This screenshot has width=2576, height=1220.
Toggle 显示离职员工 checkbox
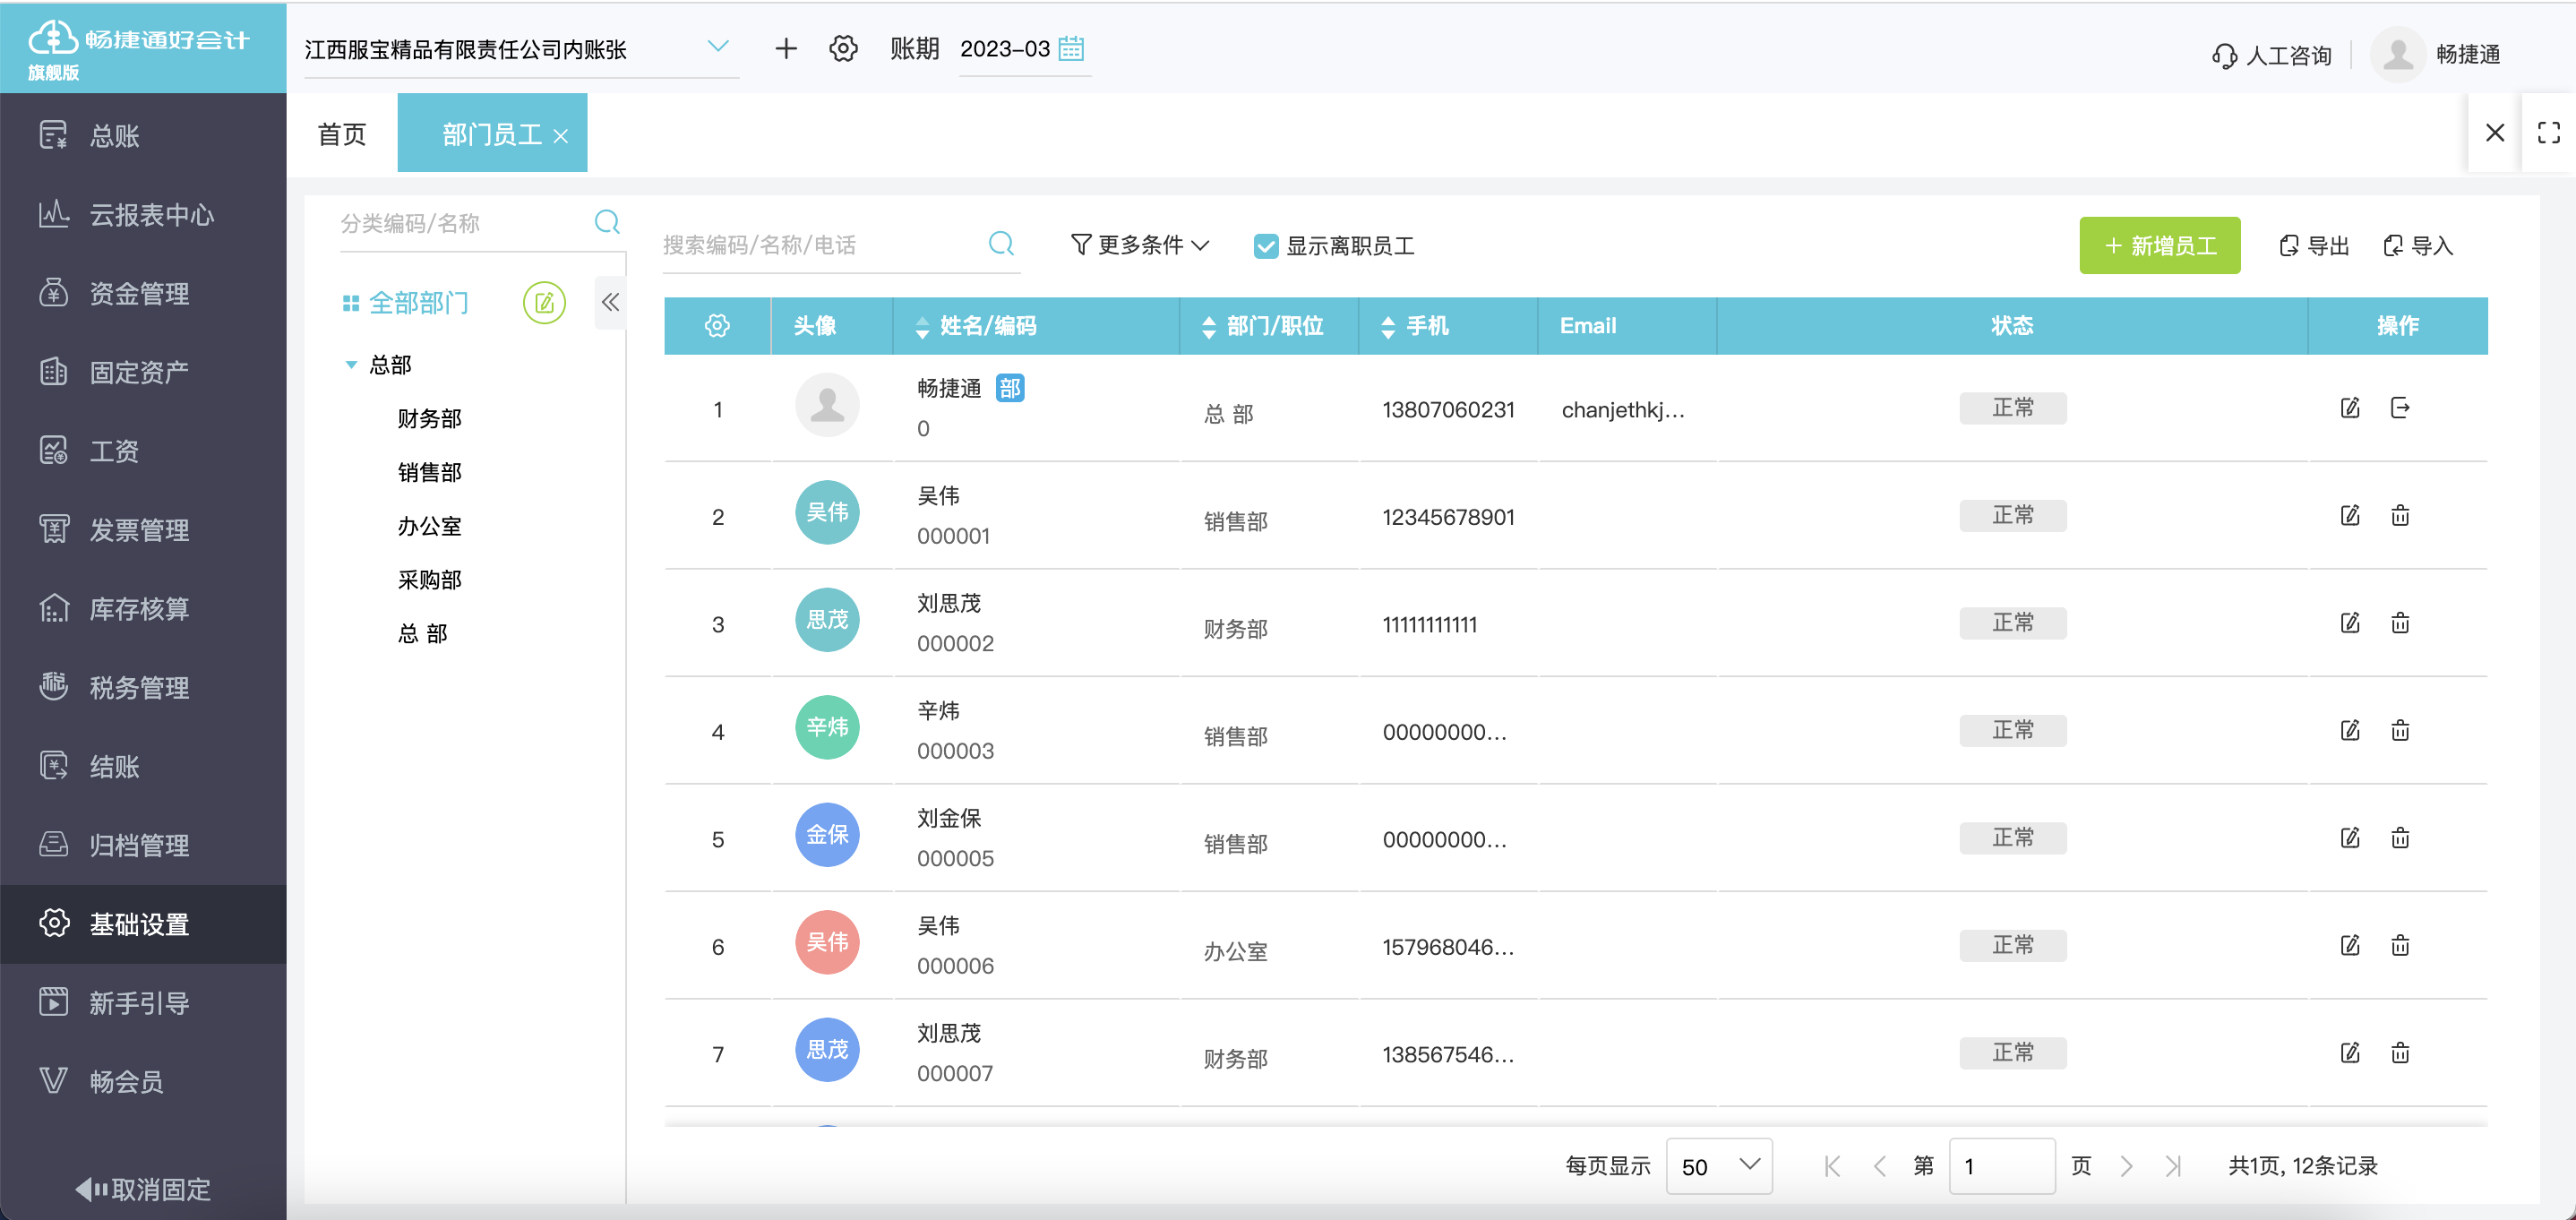click(x=1265, y=246)
